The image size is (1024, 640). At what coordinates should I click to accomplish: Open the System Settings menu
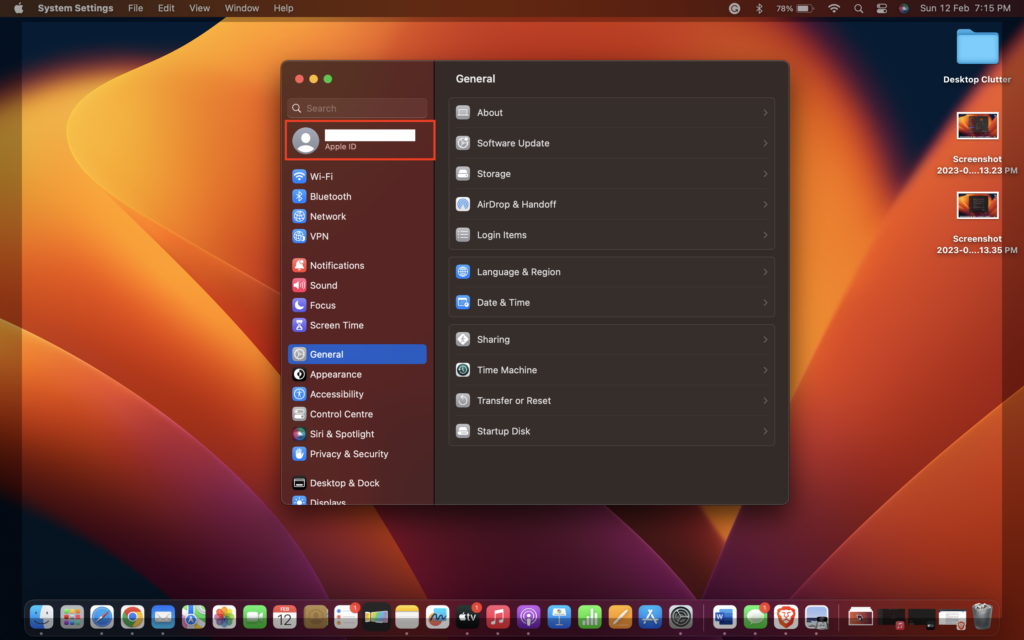tap(75, 8)
